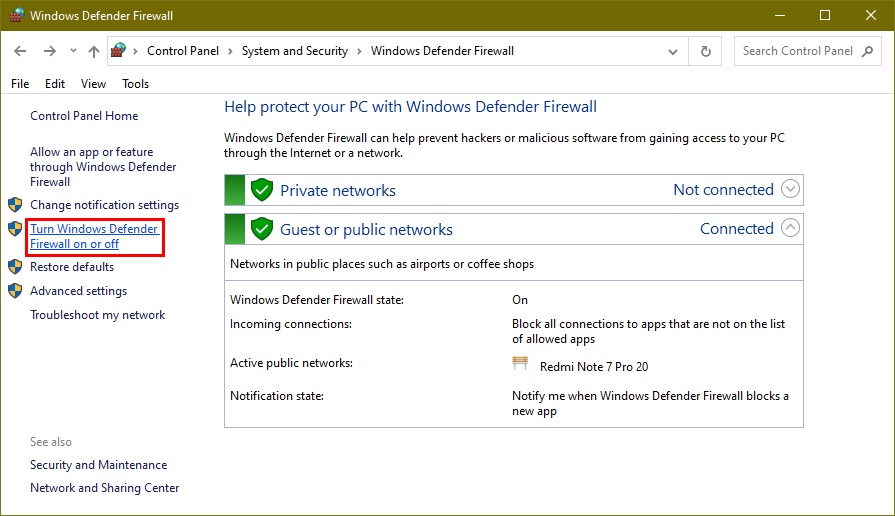This screenshot has height=516, width=895.
Task: Click System and Security breadcrumb
Action: [295, 51]
